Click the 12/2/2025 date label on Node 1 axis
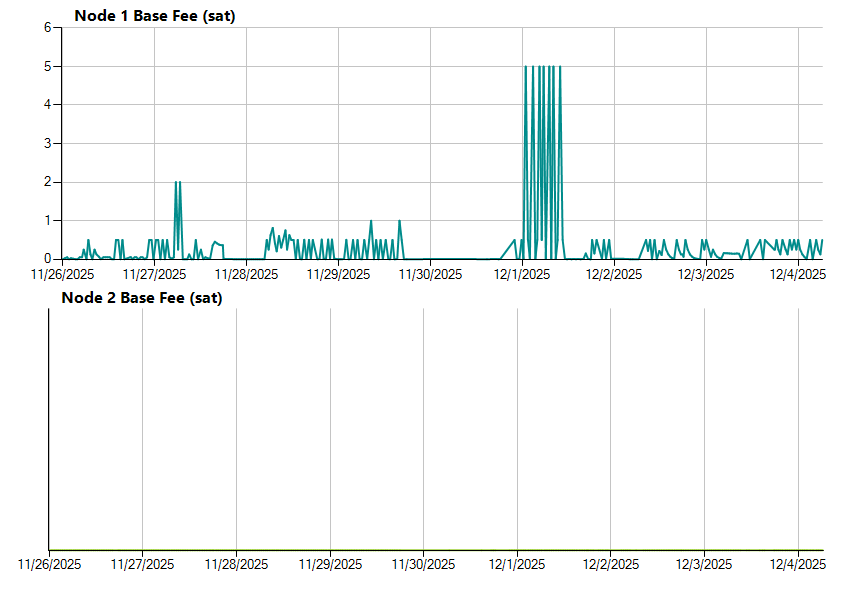This screenshot has height=600, width=860. pyautogui.click(x=613, y=273)
